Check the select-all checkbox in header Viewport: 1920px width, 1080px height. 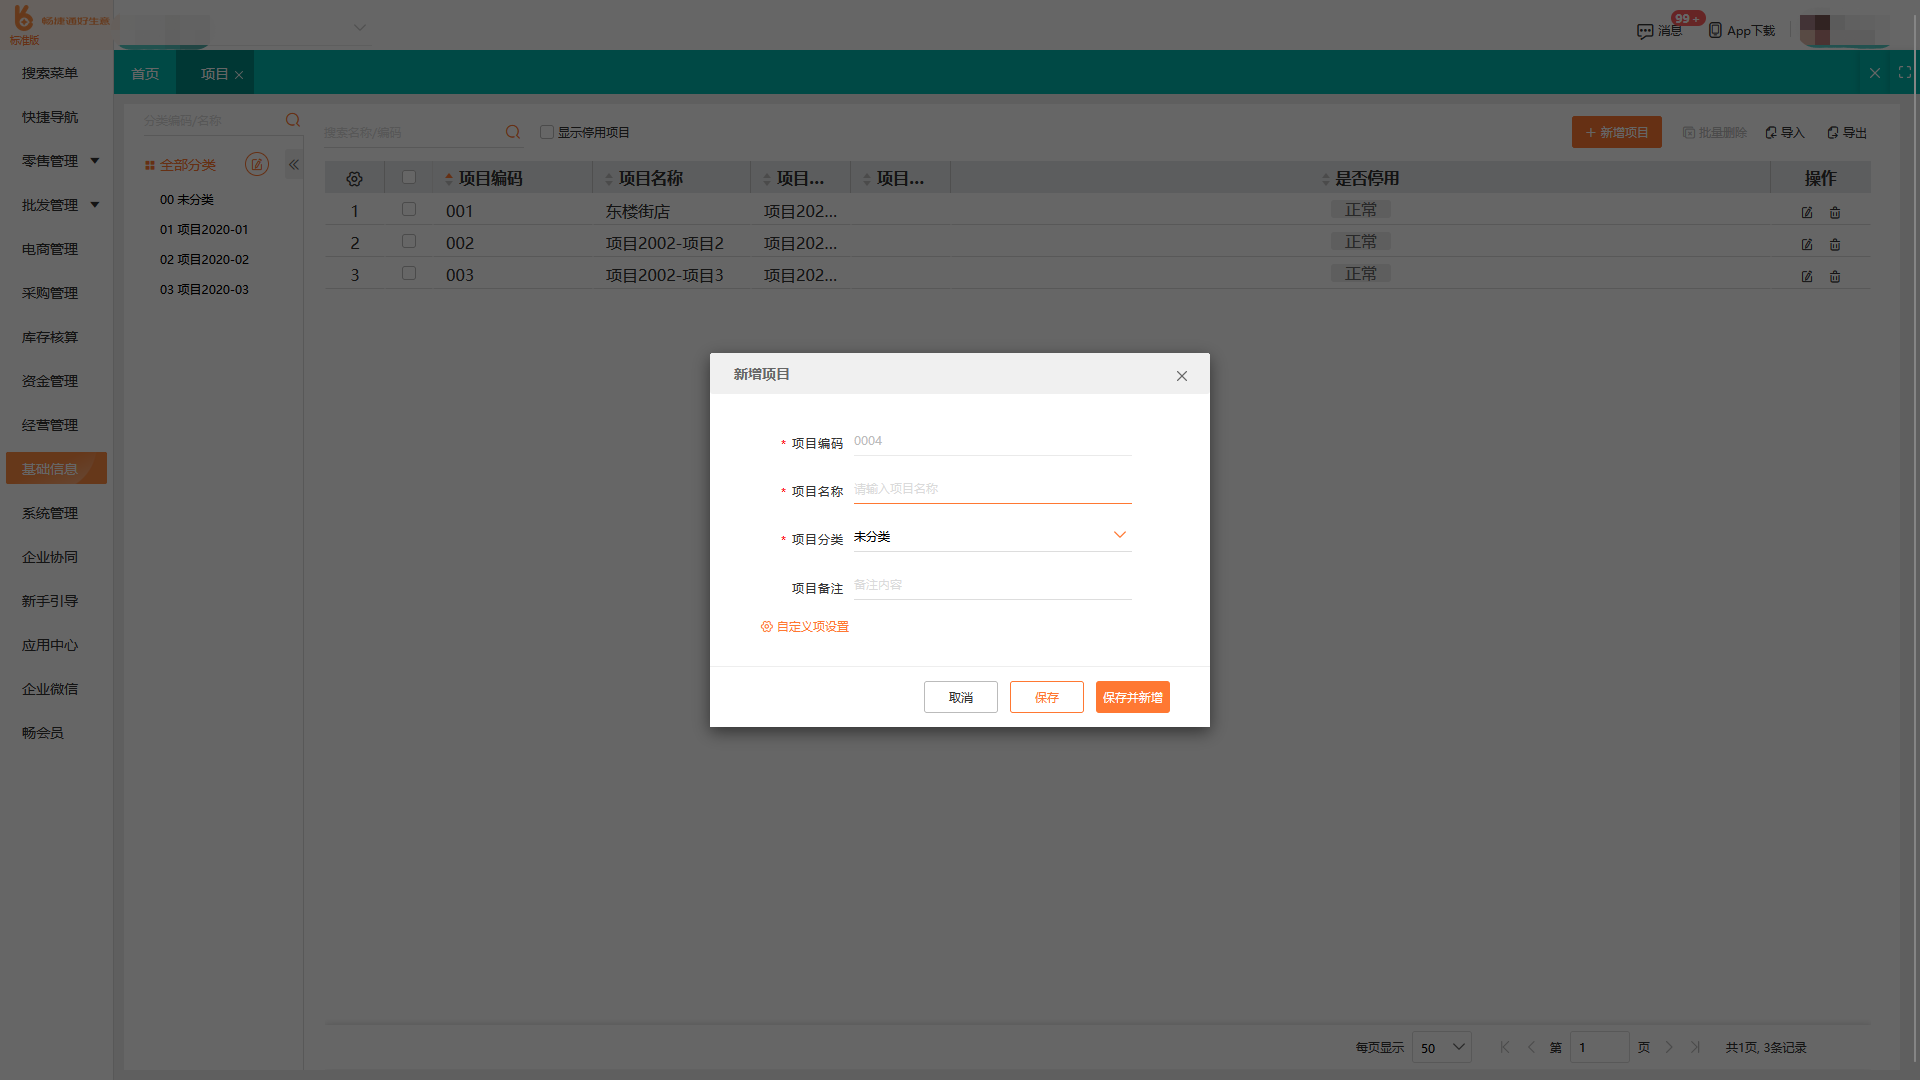pyautogui.click(x=409, y=177)
